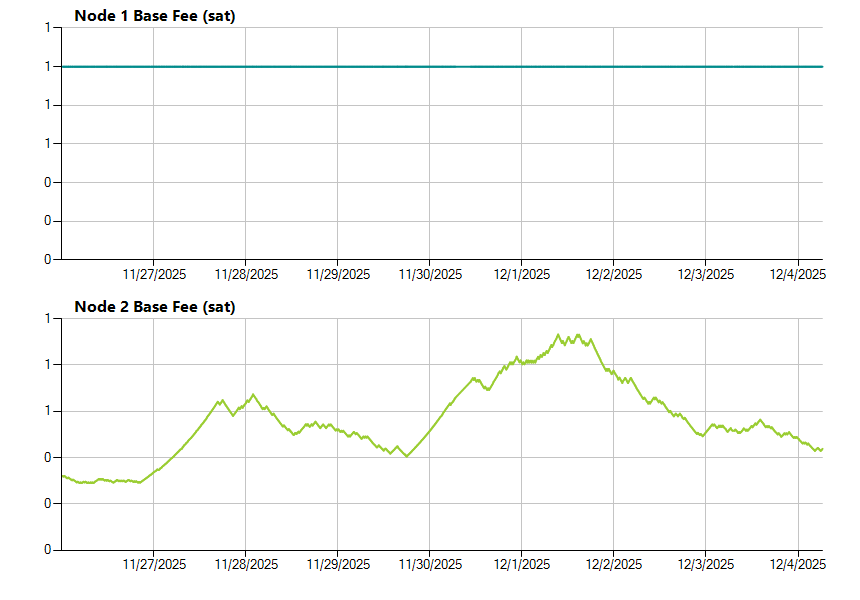
Task: Pick the 11/28/2025 date under Node 1 chart
Action: [246, 273]
